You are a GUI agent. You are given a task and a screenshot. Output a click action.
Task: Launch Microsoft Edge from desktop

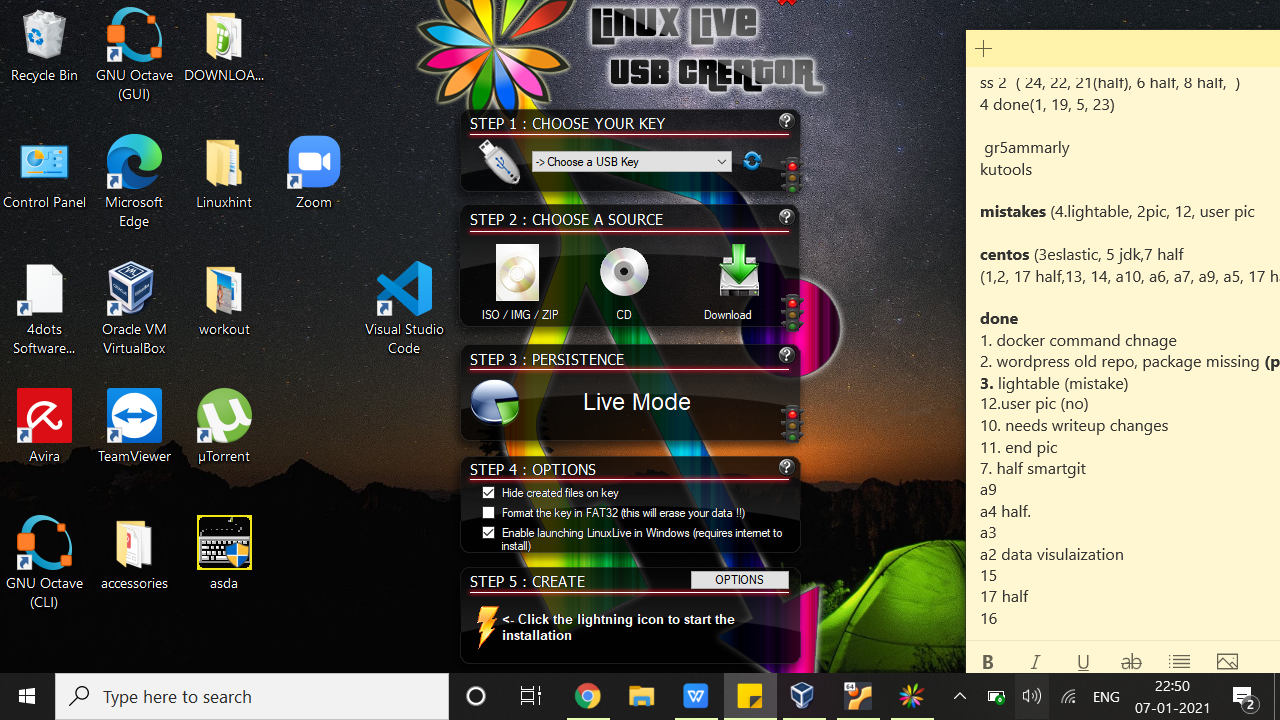[134, 182]
